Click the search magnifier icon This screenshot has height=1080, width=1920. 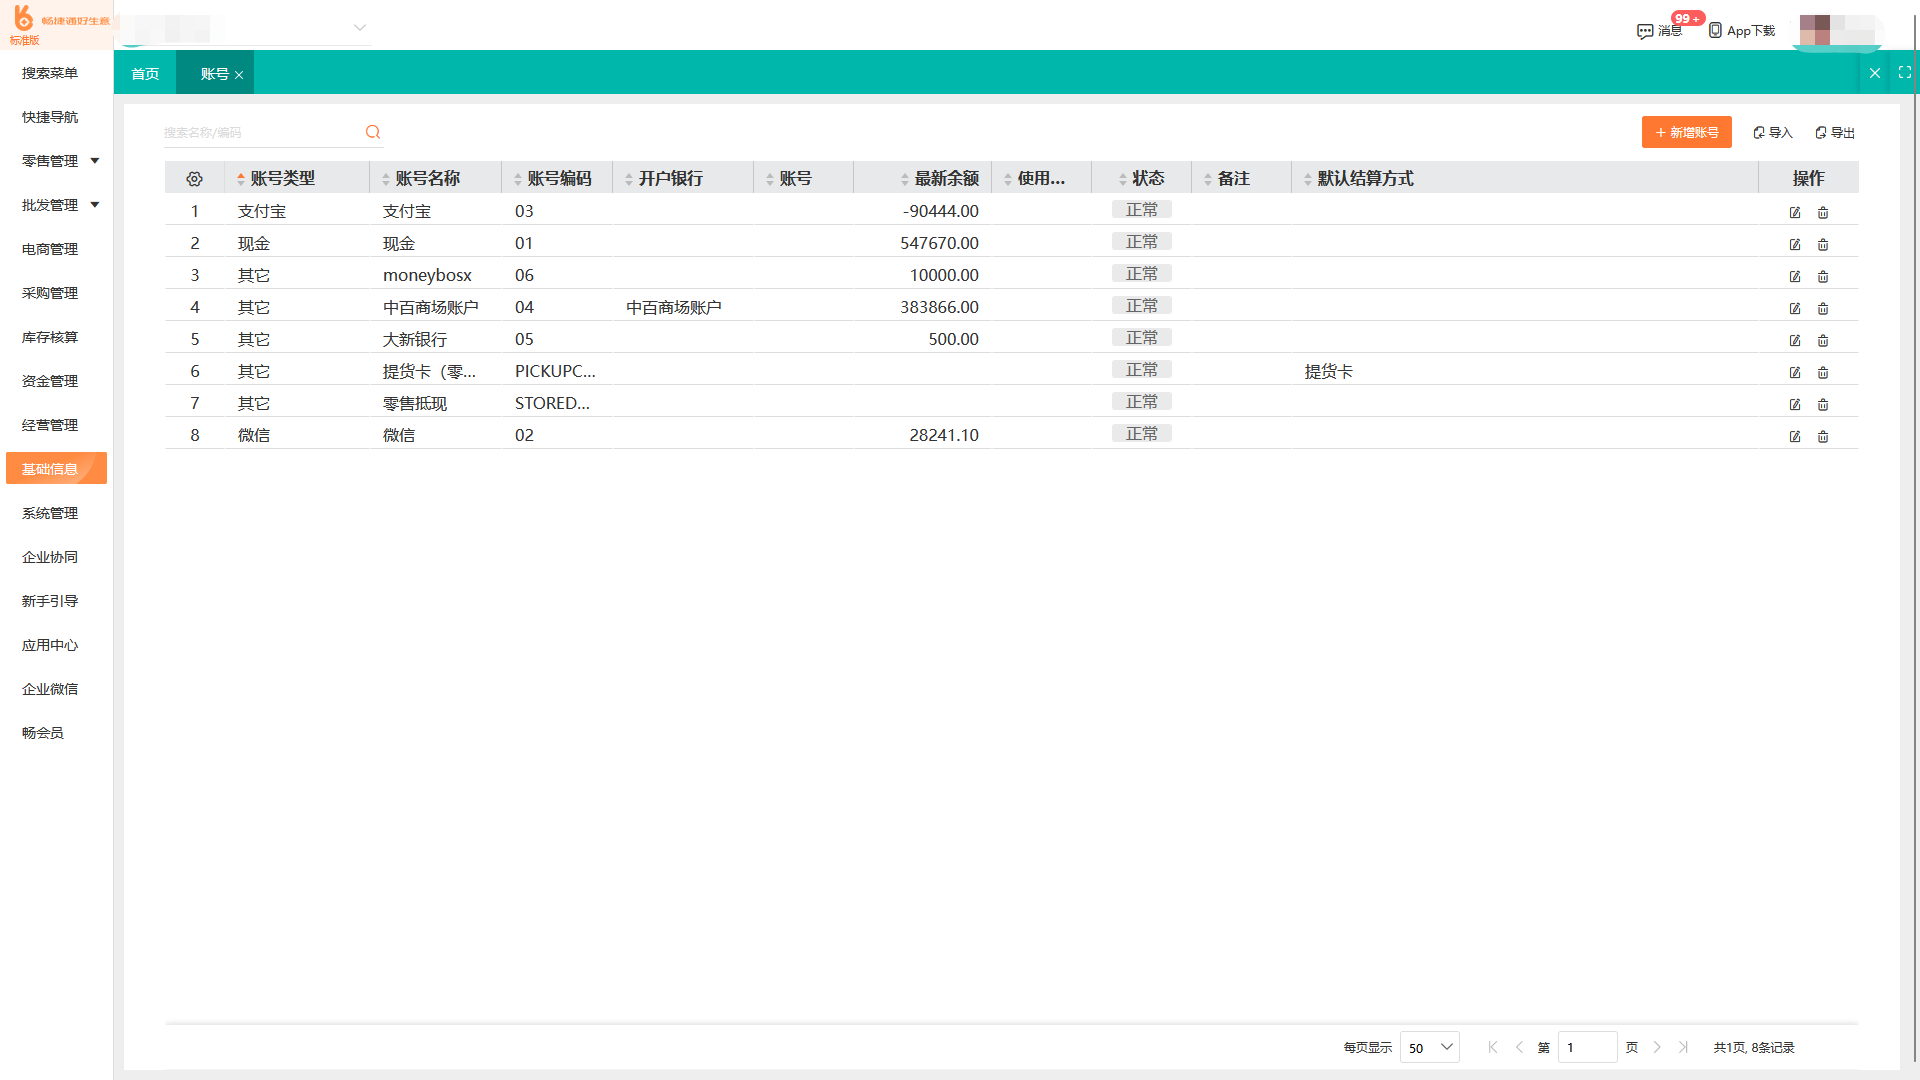[x=375, y=131]
